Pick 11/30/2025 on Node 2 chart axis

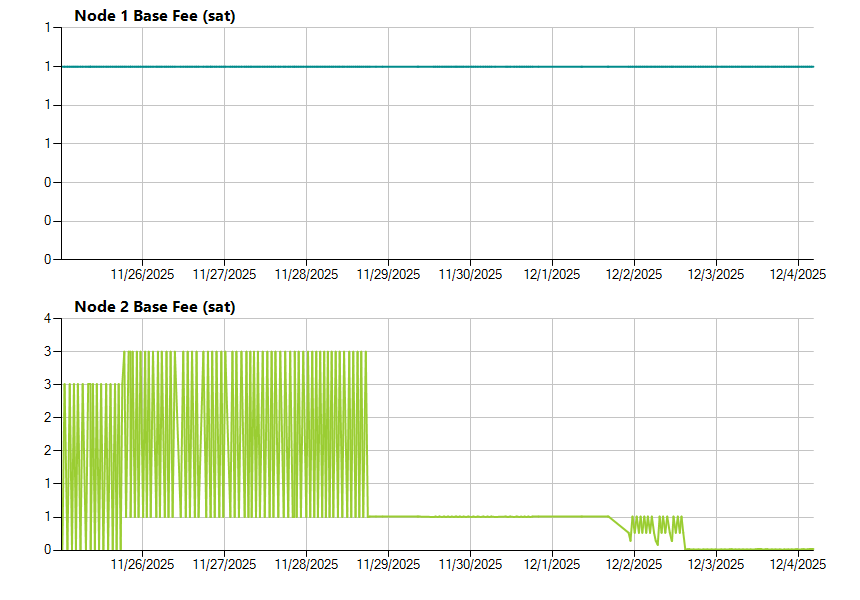click(x=470, y=564)
